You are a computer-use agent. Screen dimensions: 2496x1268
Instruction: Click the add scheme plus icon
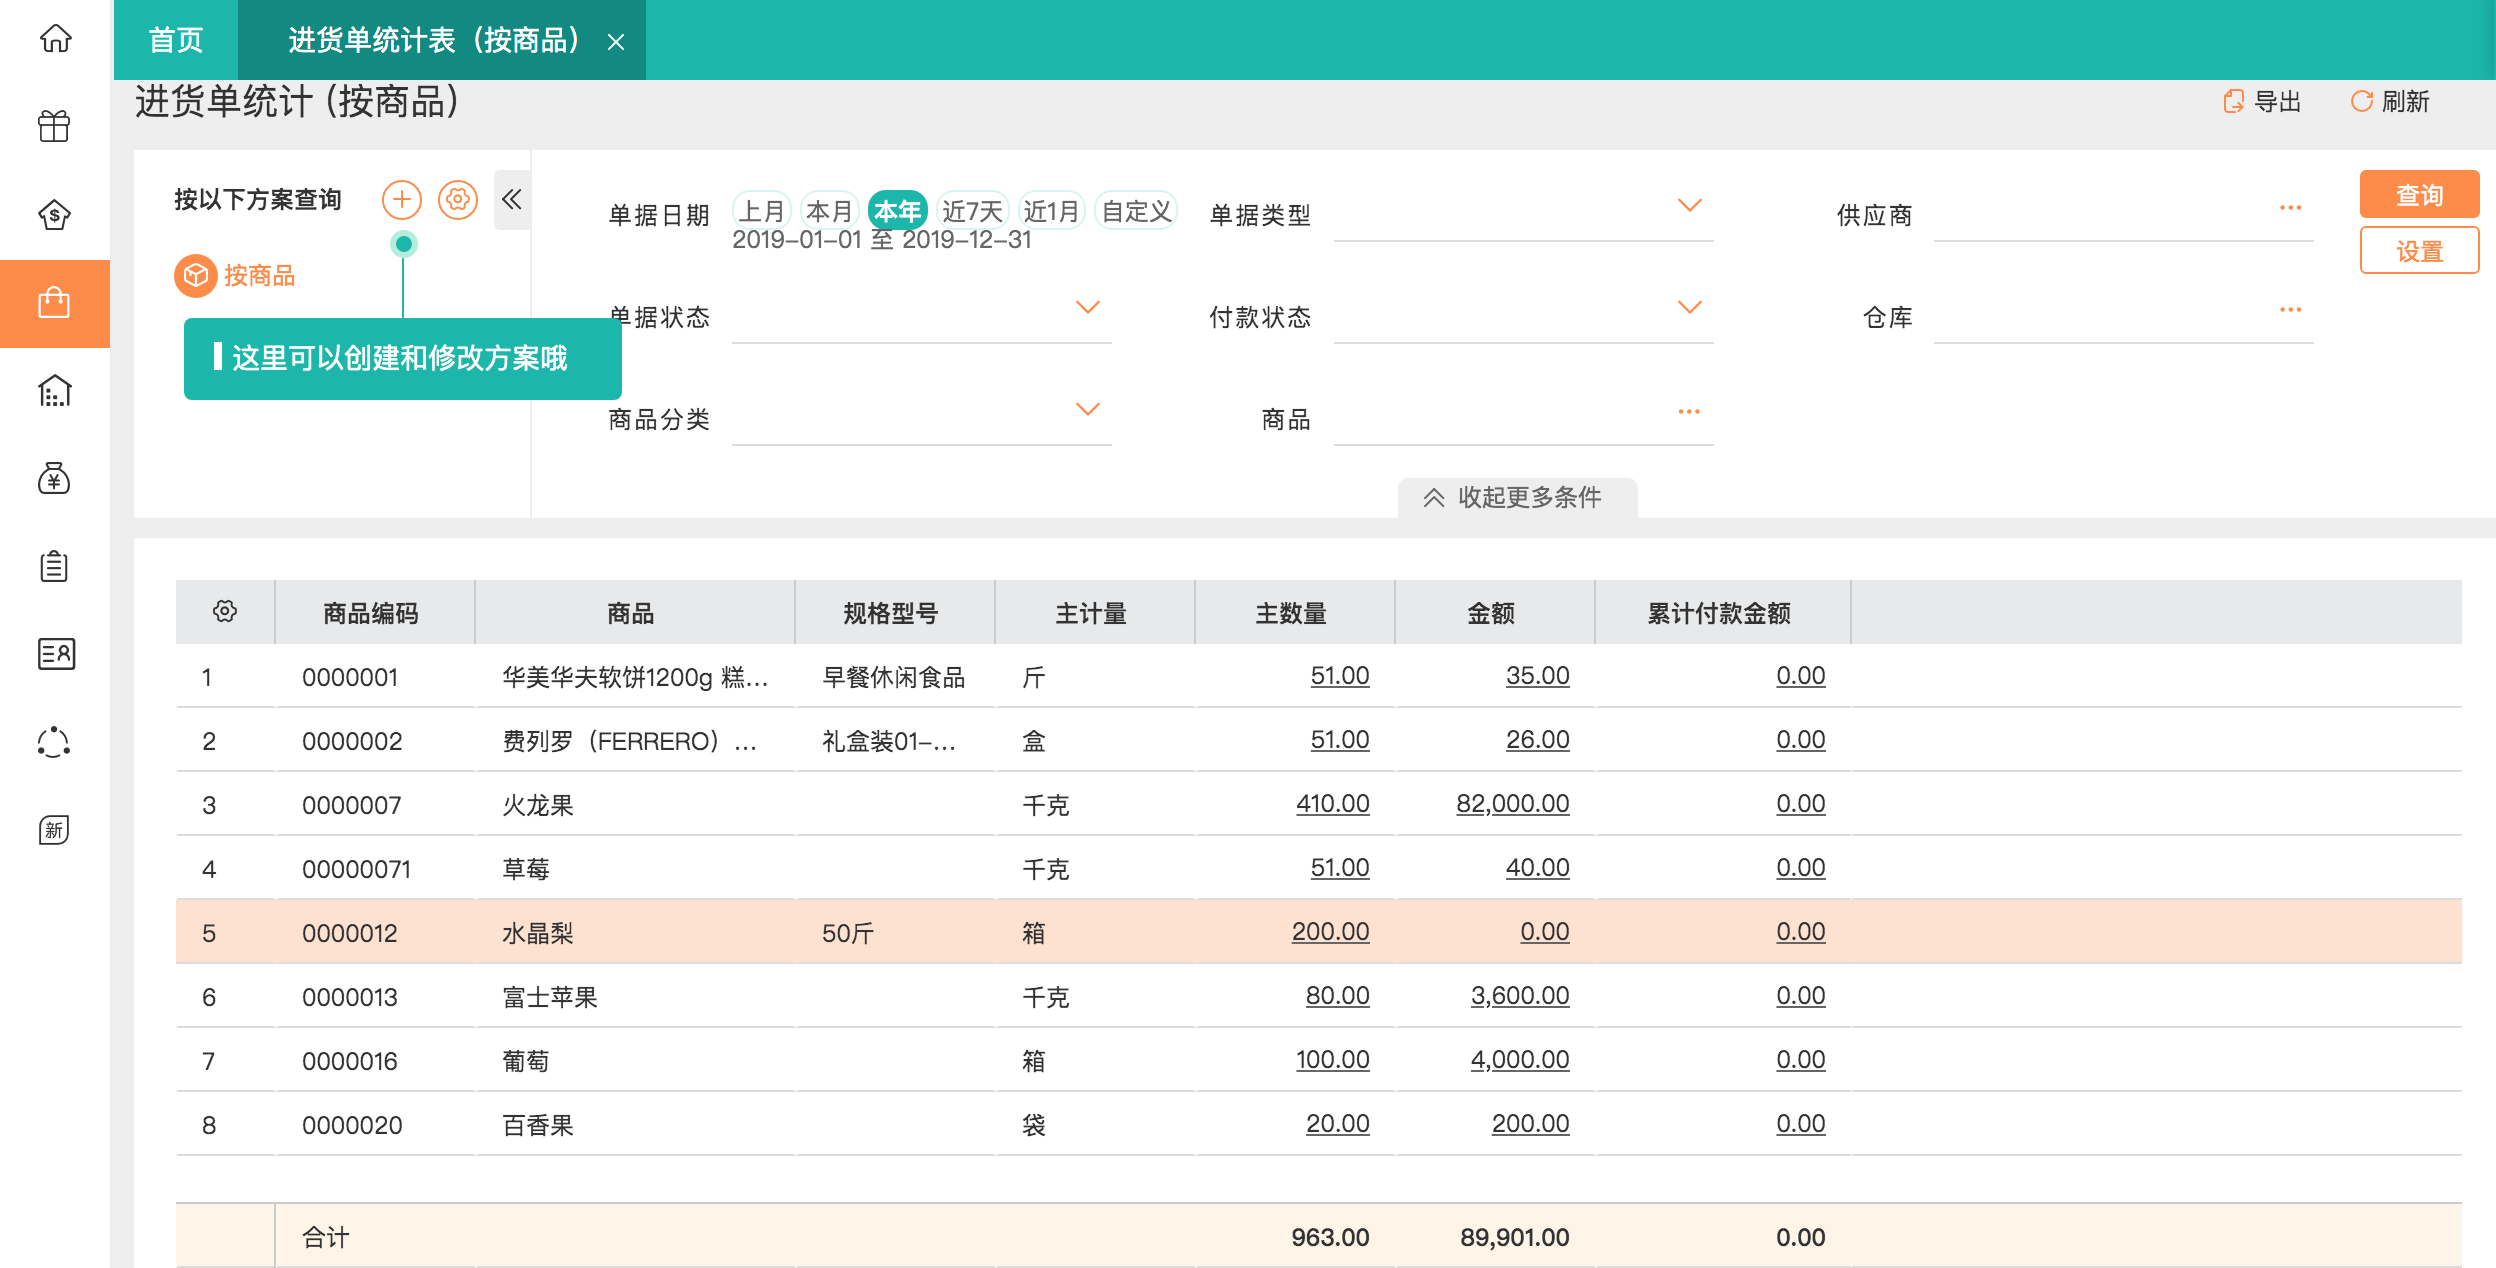pos(403,197)
